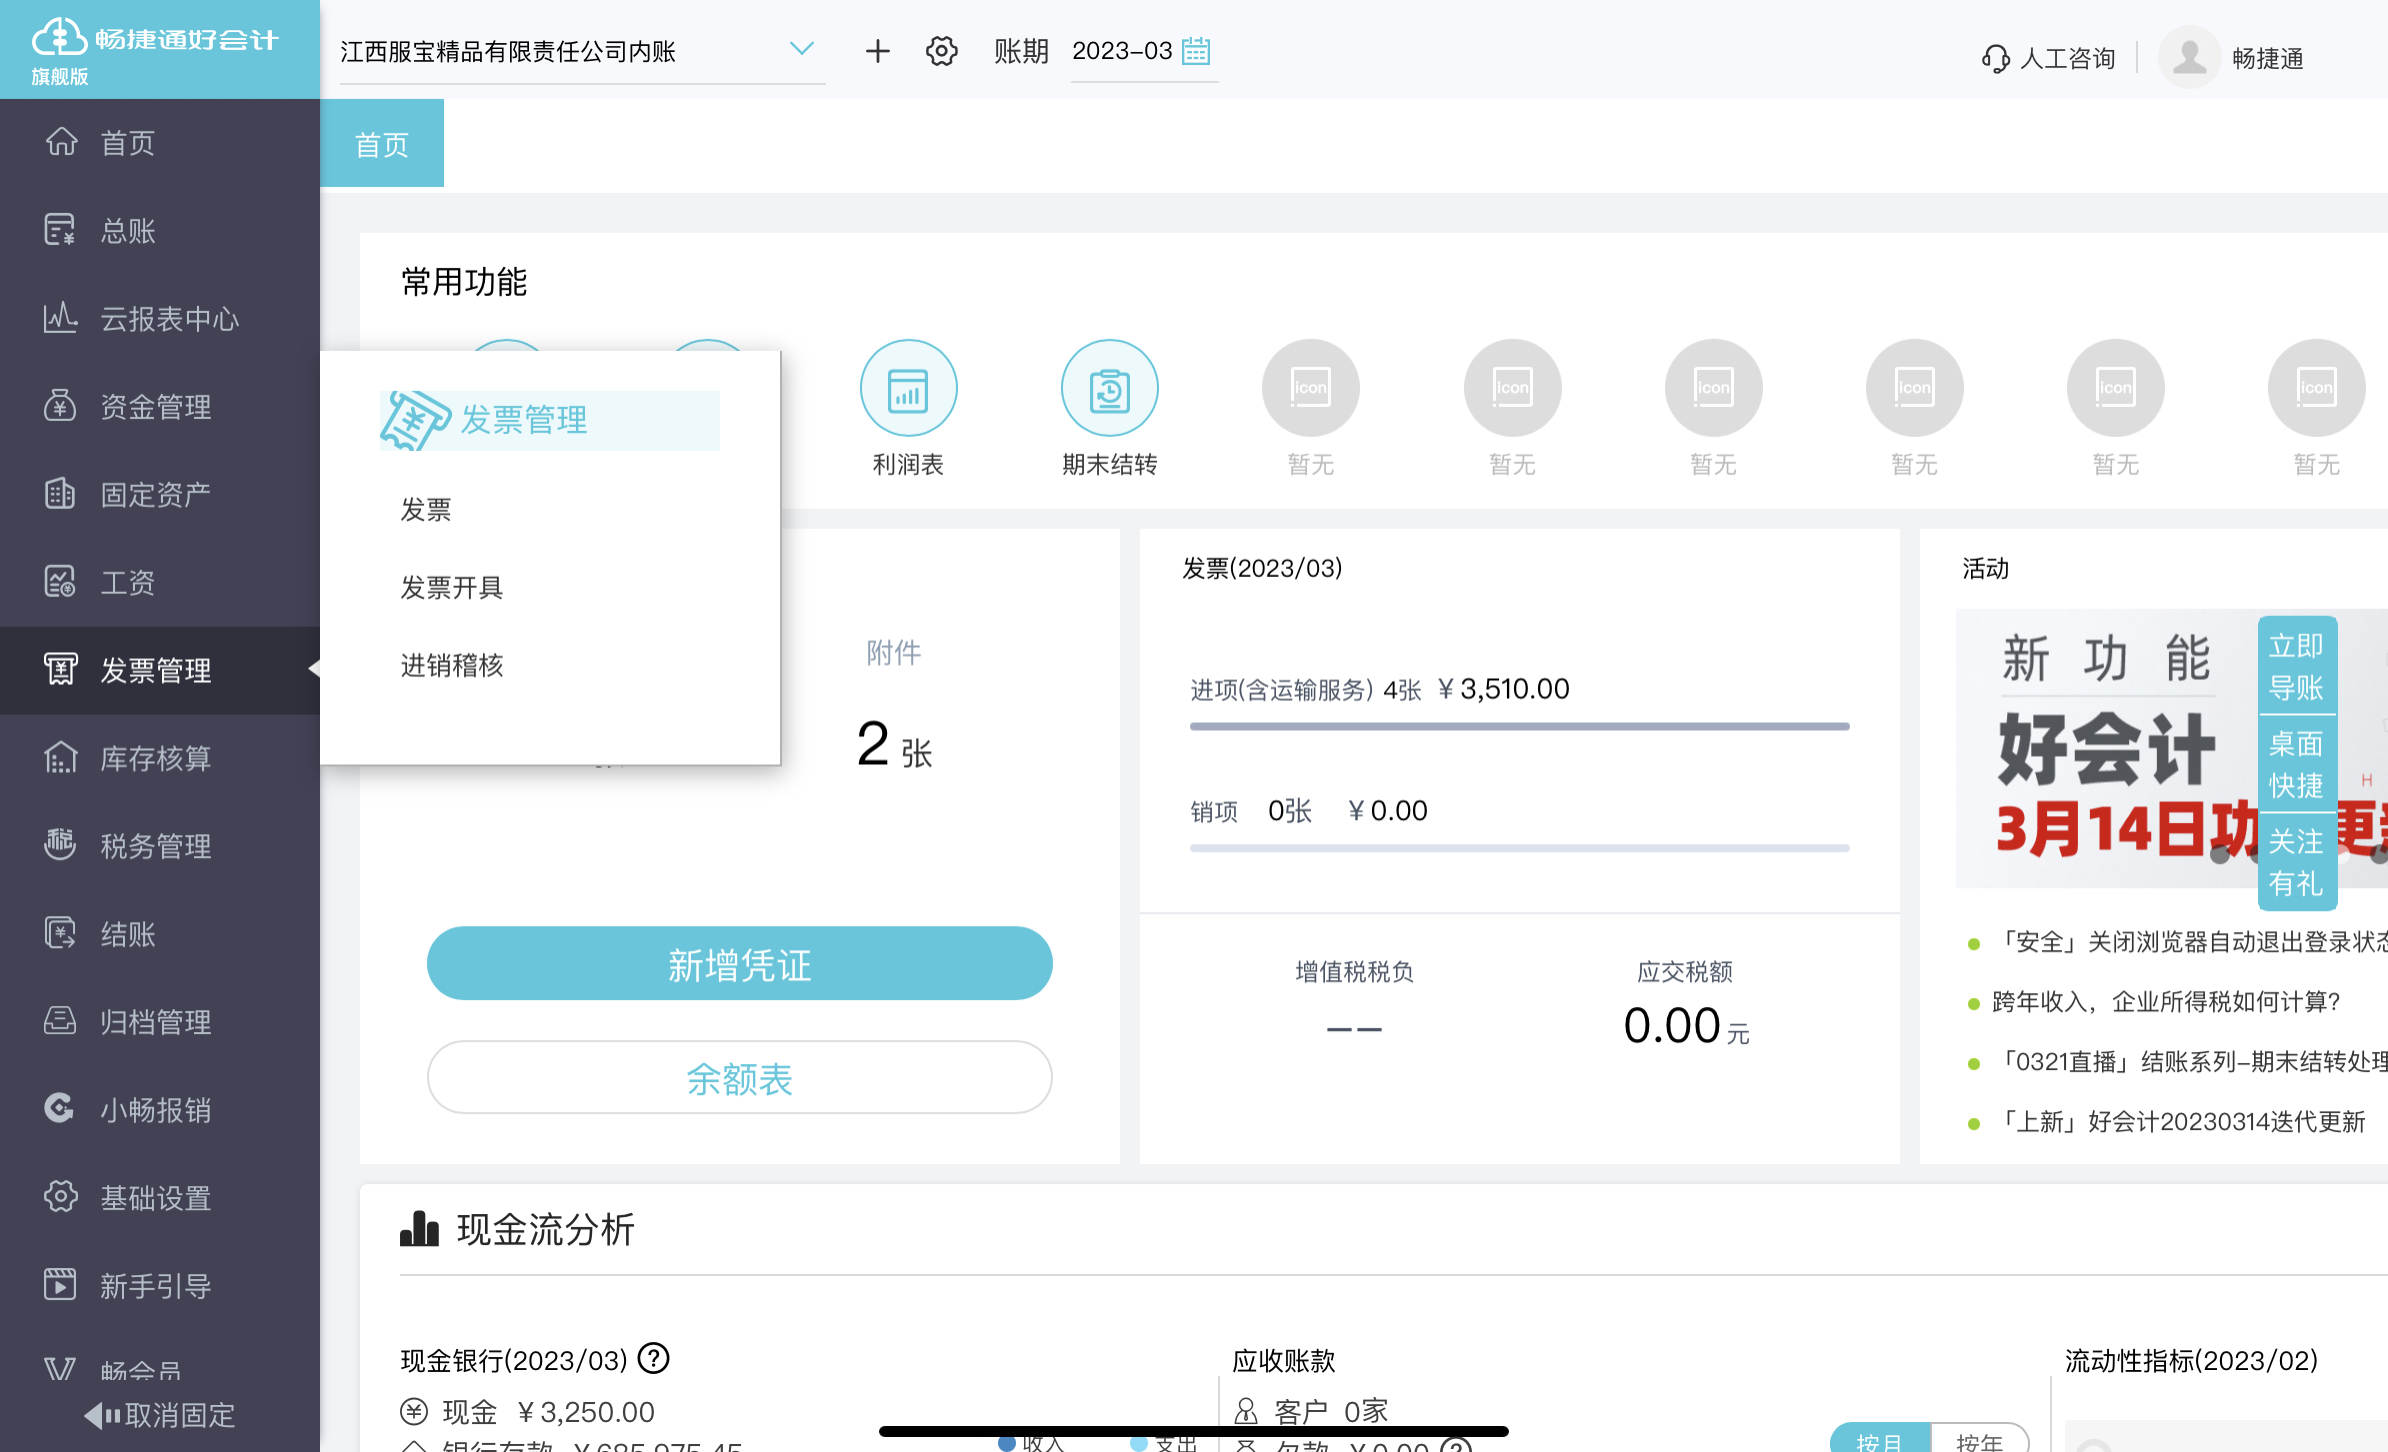
Task: Click the add account plus icon
Action: [877, 49]
